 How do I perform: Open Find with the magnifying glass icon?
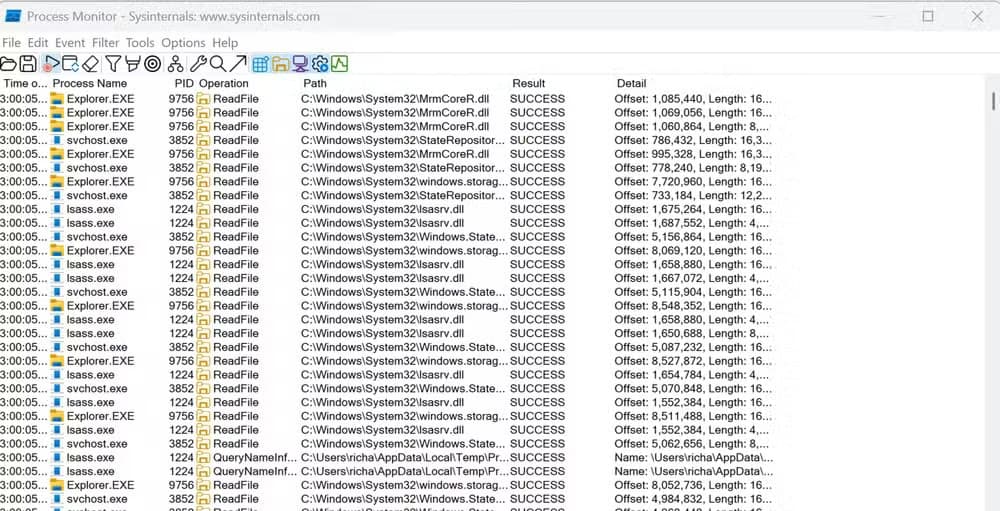[217, 64]
